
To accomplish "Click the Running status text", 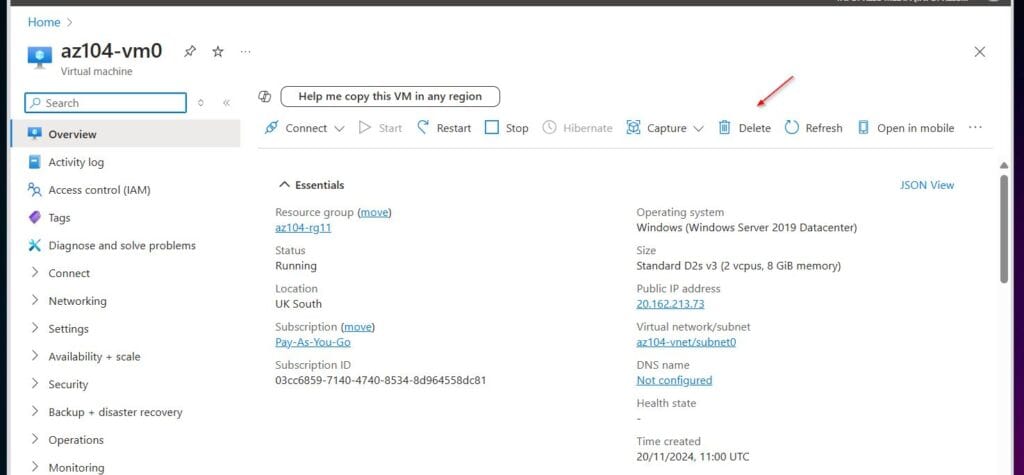I will click(296, 266).
